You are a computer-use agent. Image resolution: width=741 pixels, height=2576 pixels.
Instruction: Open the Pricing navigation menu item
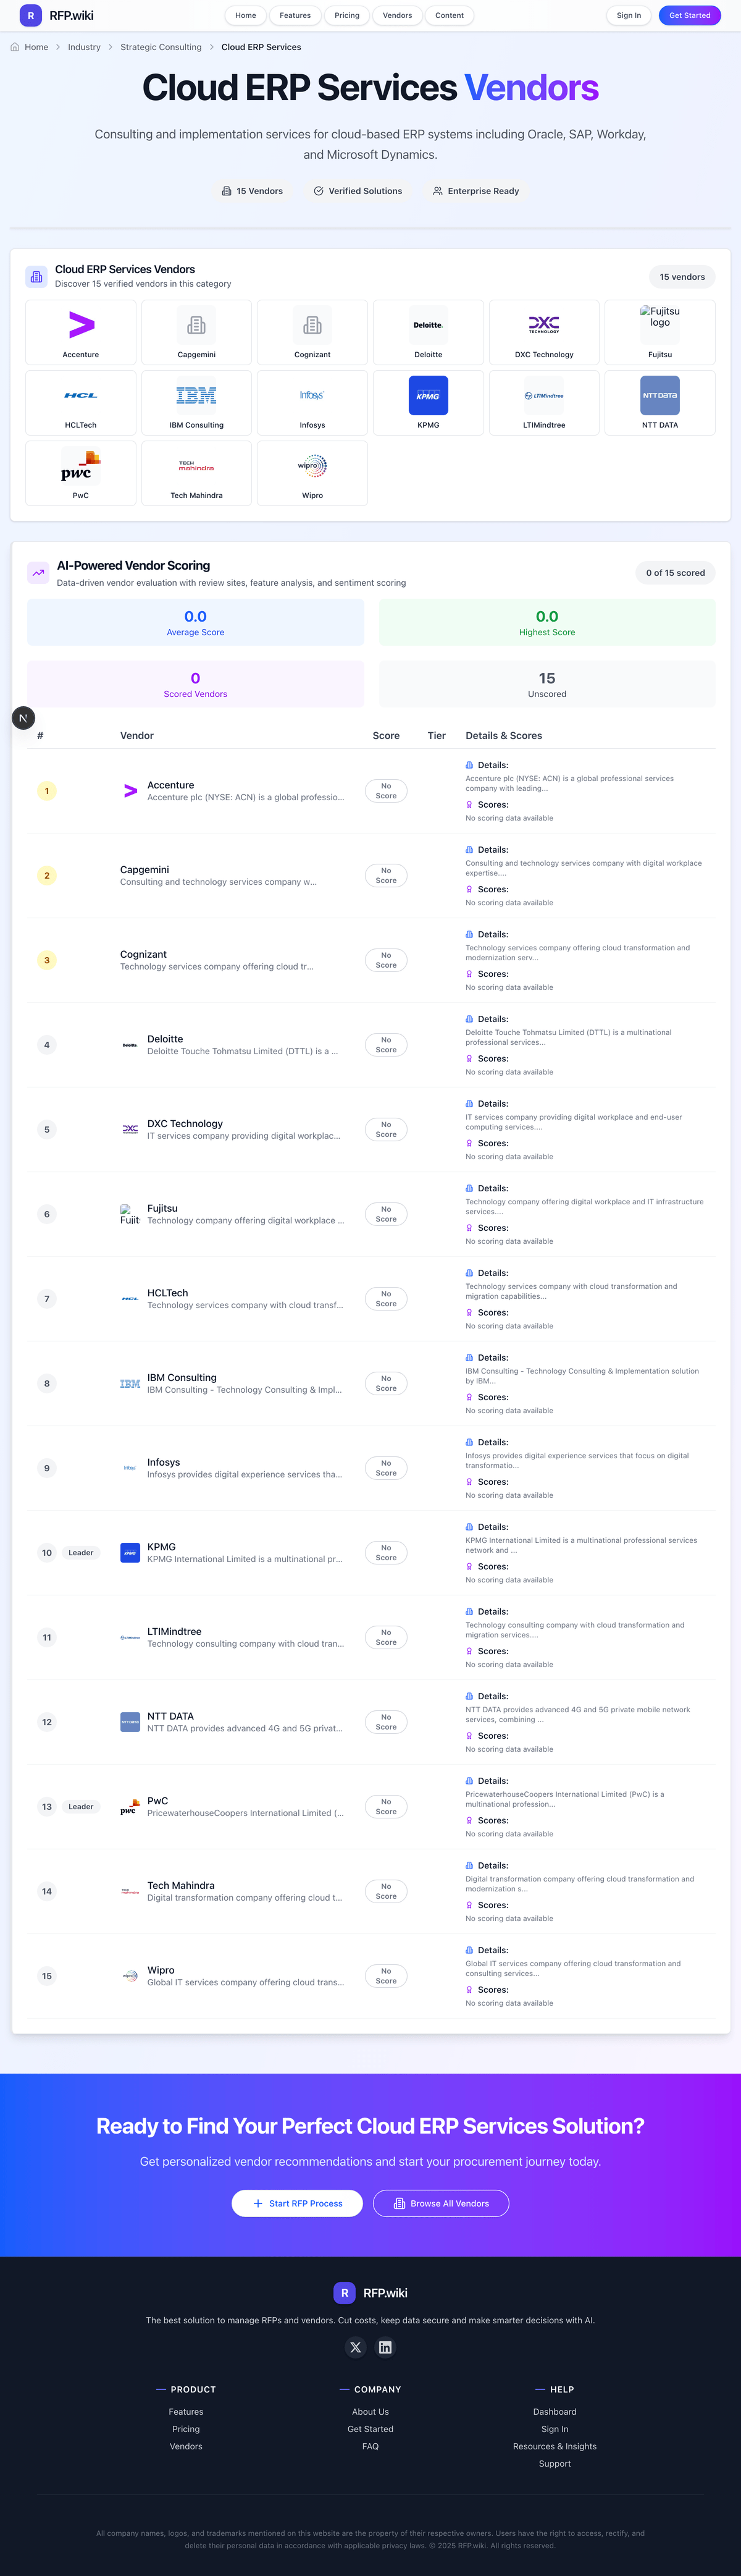click(347, 16)
